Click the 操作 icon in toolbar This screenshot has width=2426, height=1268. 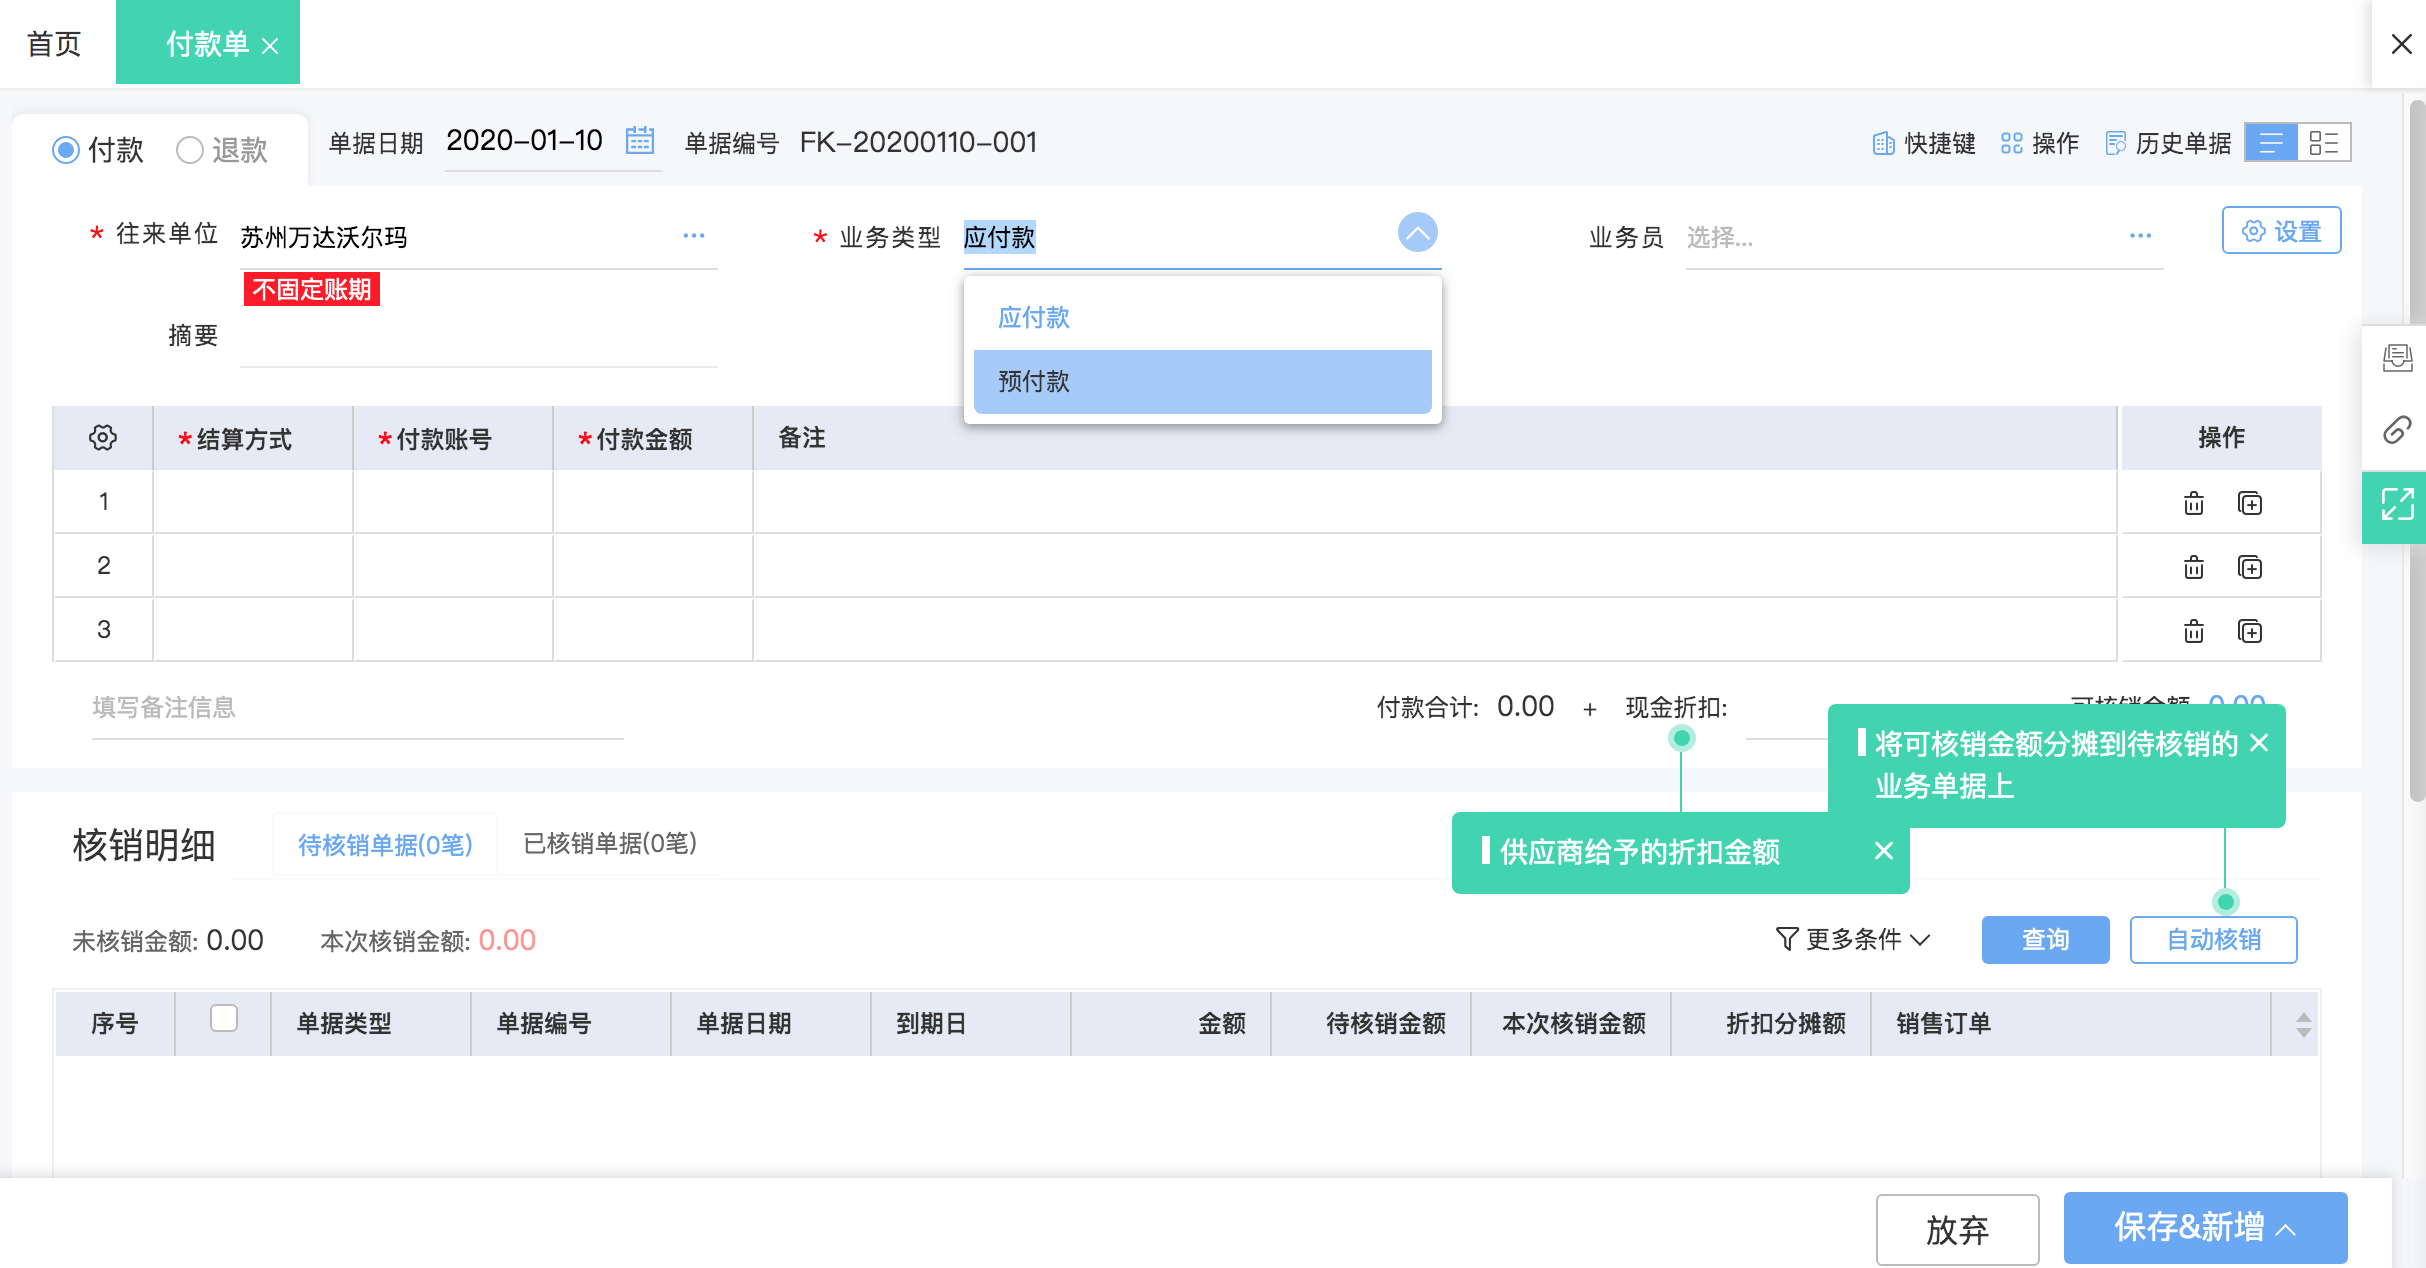(2018, 143)
